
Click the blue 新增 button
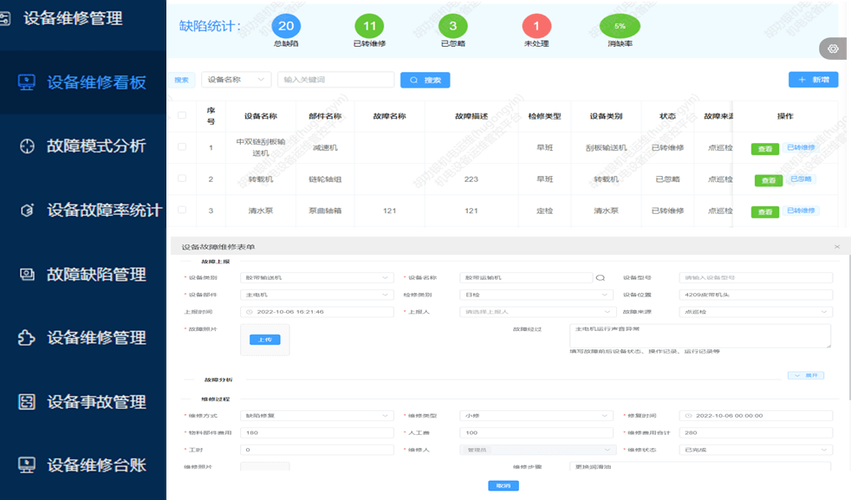point(812,79)
